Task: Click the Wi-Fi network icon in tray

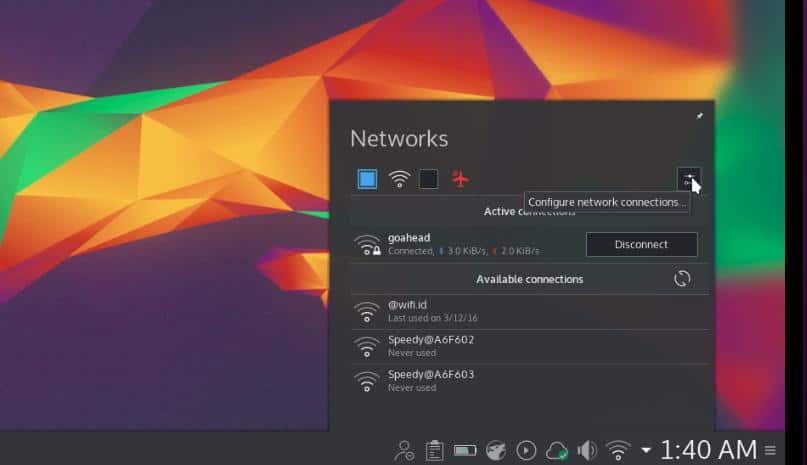Action: [x=618, y=451]
